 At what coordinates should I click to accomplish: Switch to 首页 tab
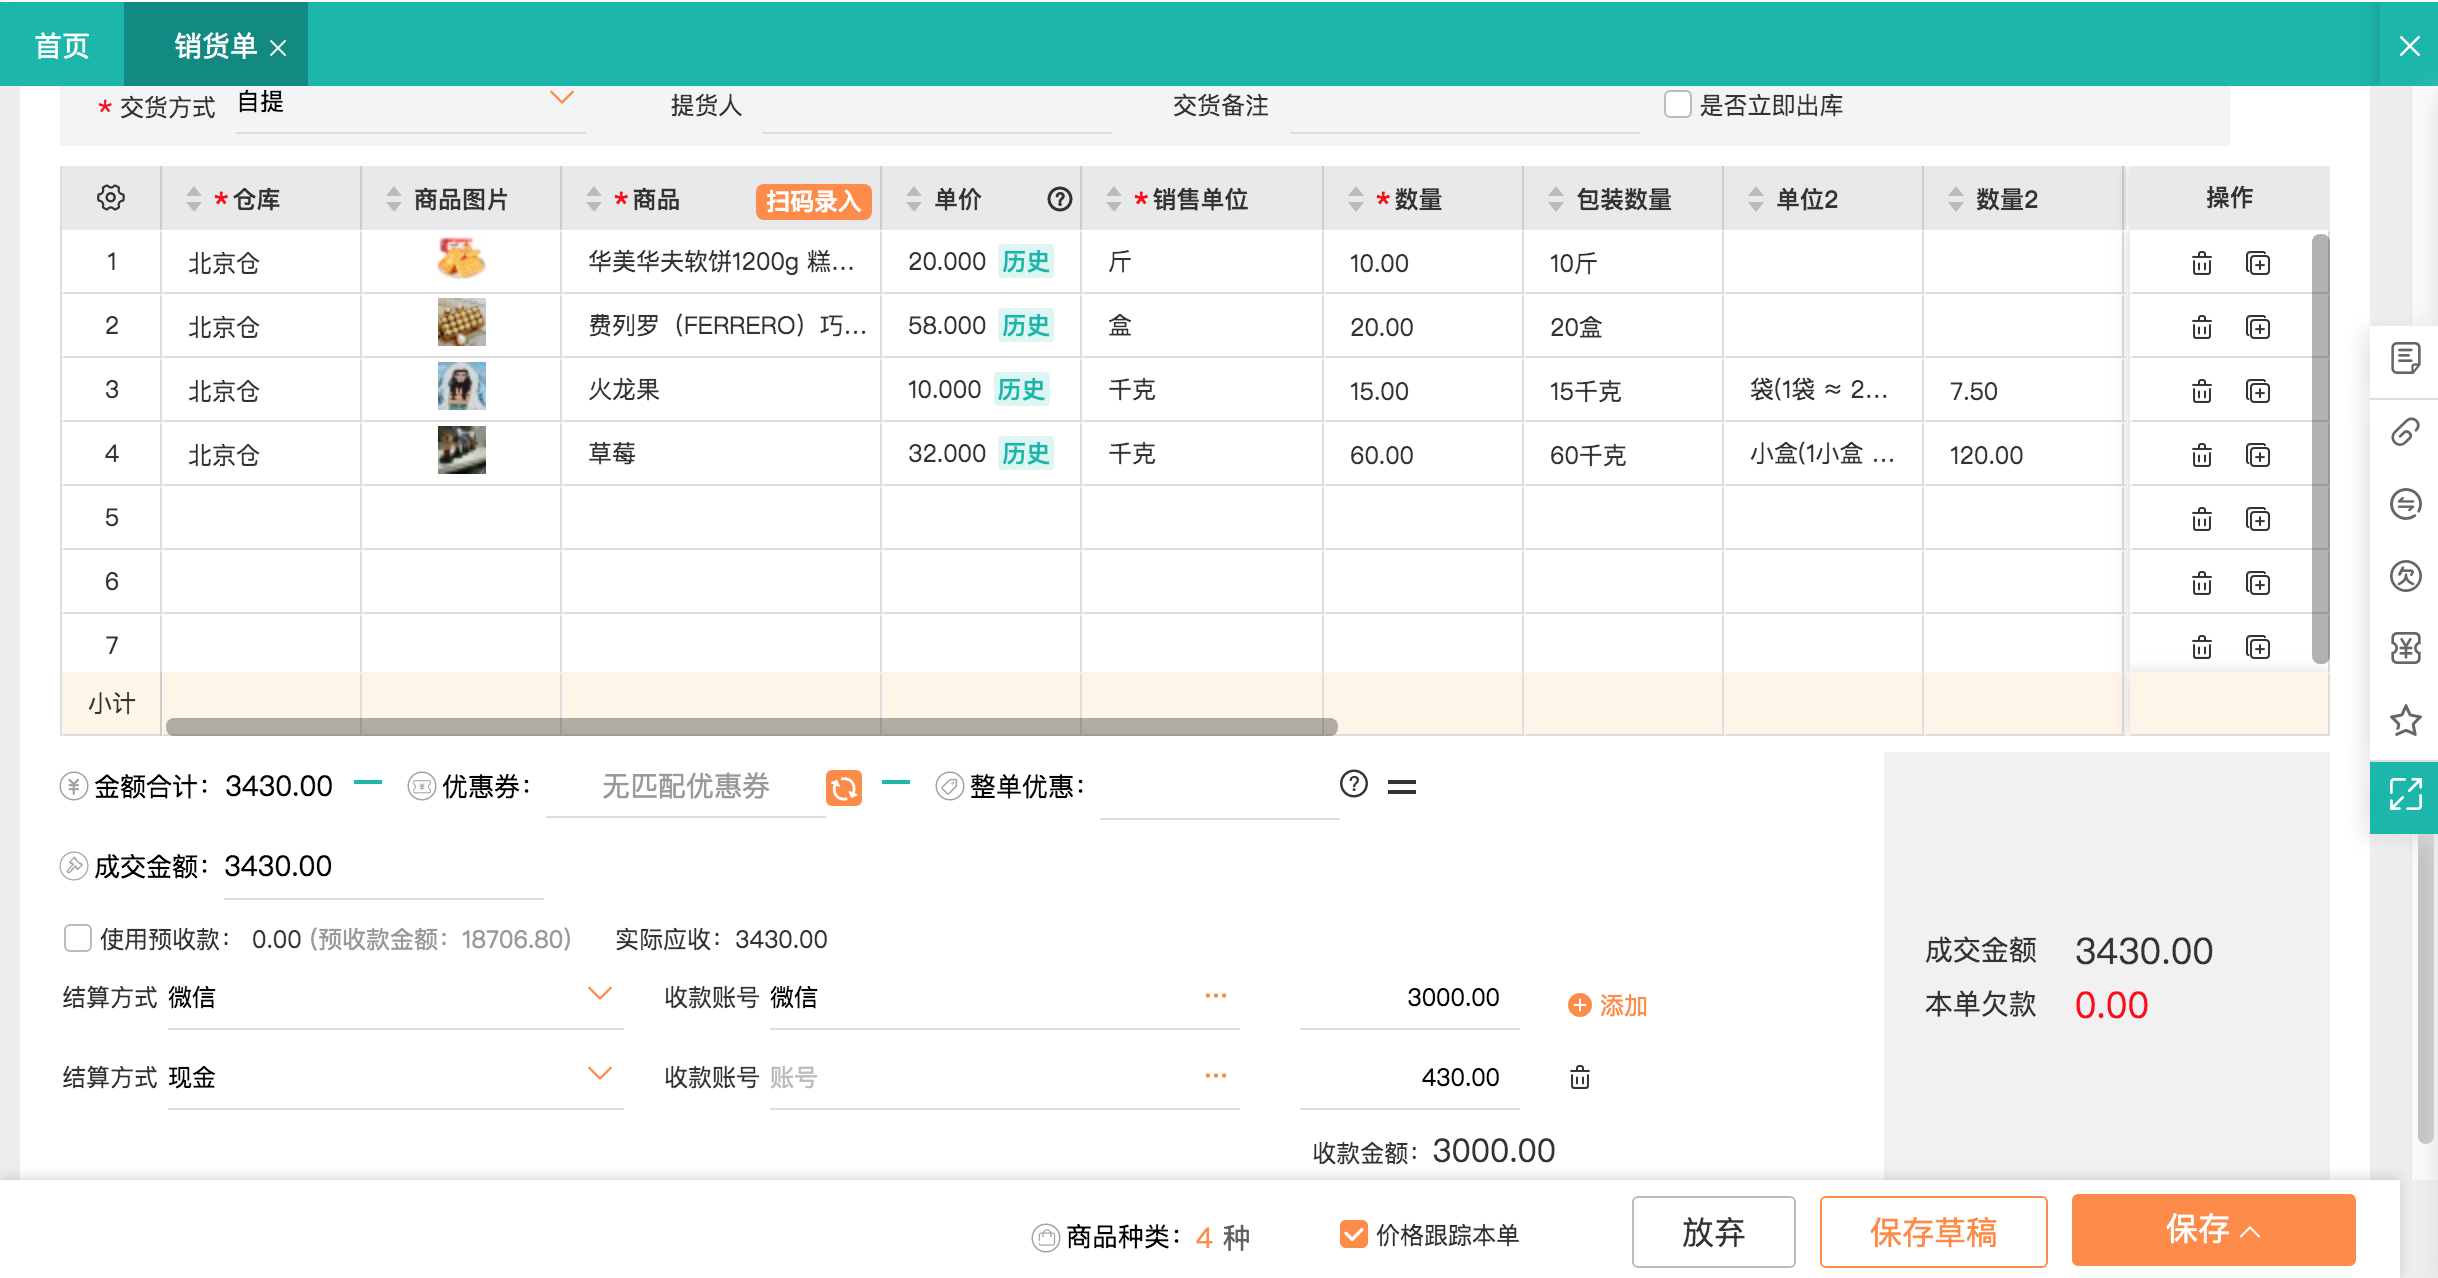(61, 47)
